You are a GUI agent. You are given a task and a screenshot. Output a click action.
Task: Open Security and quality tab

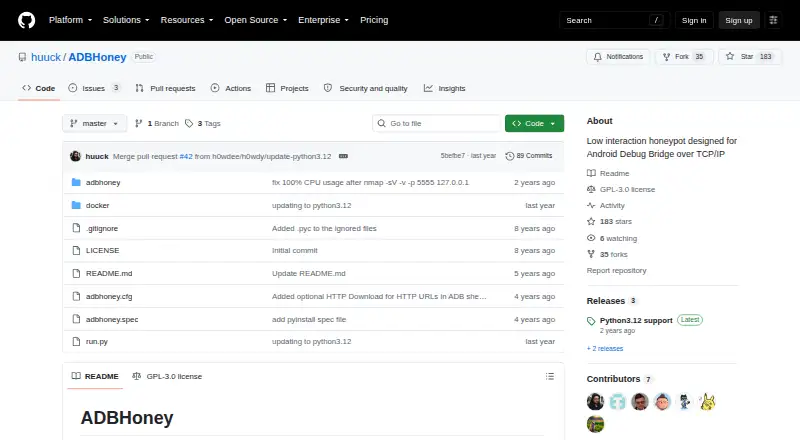tap(366, 88)
